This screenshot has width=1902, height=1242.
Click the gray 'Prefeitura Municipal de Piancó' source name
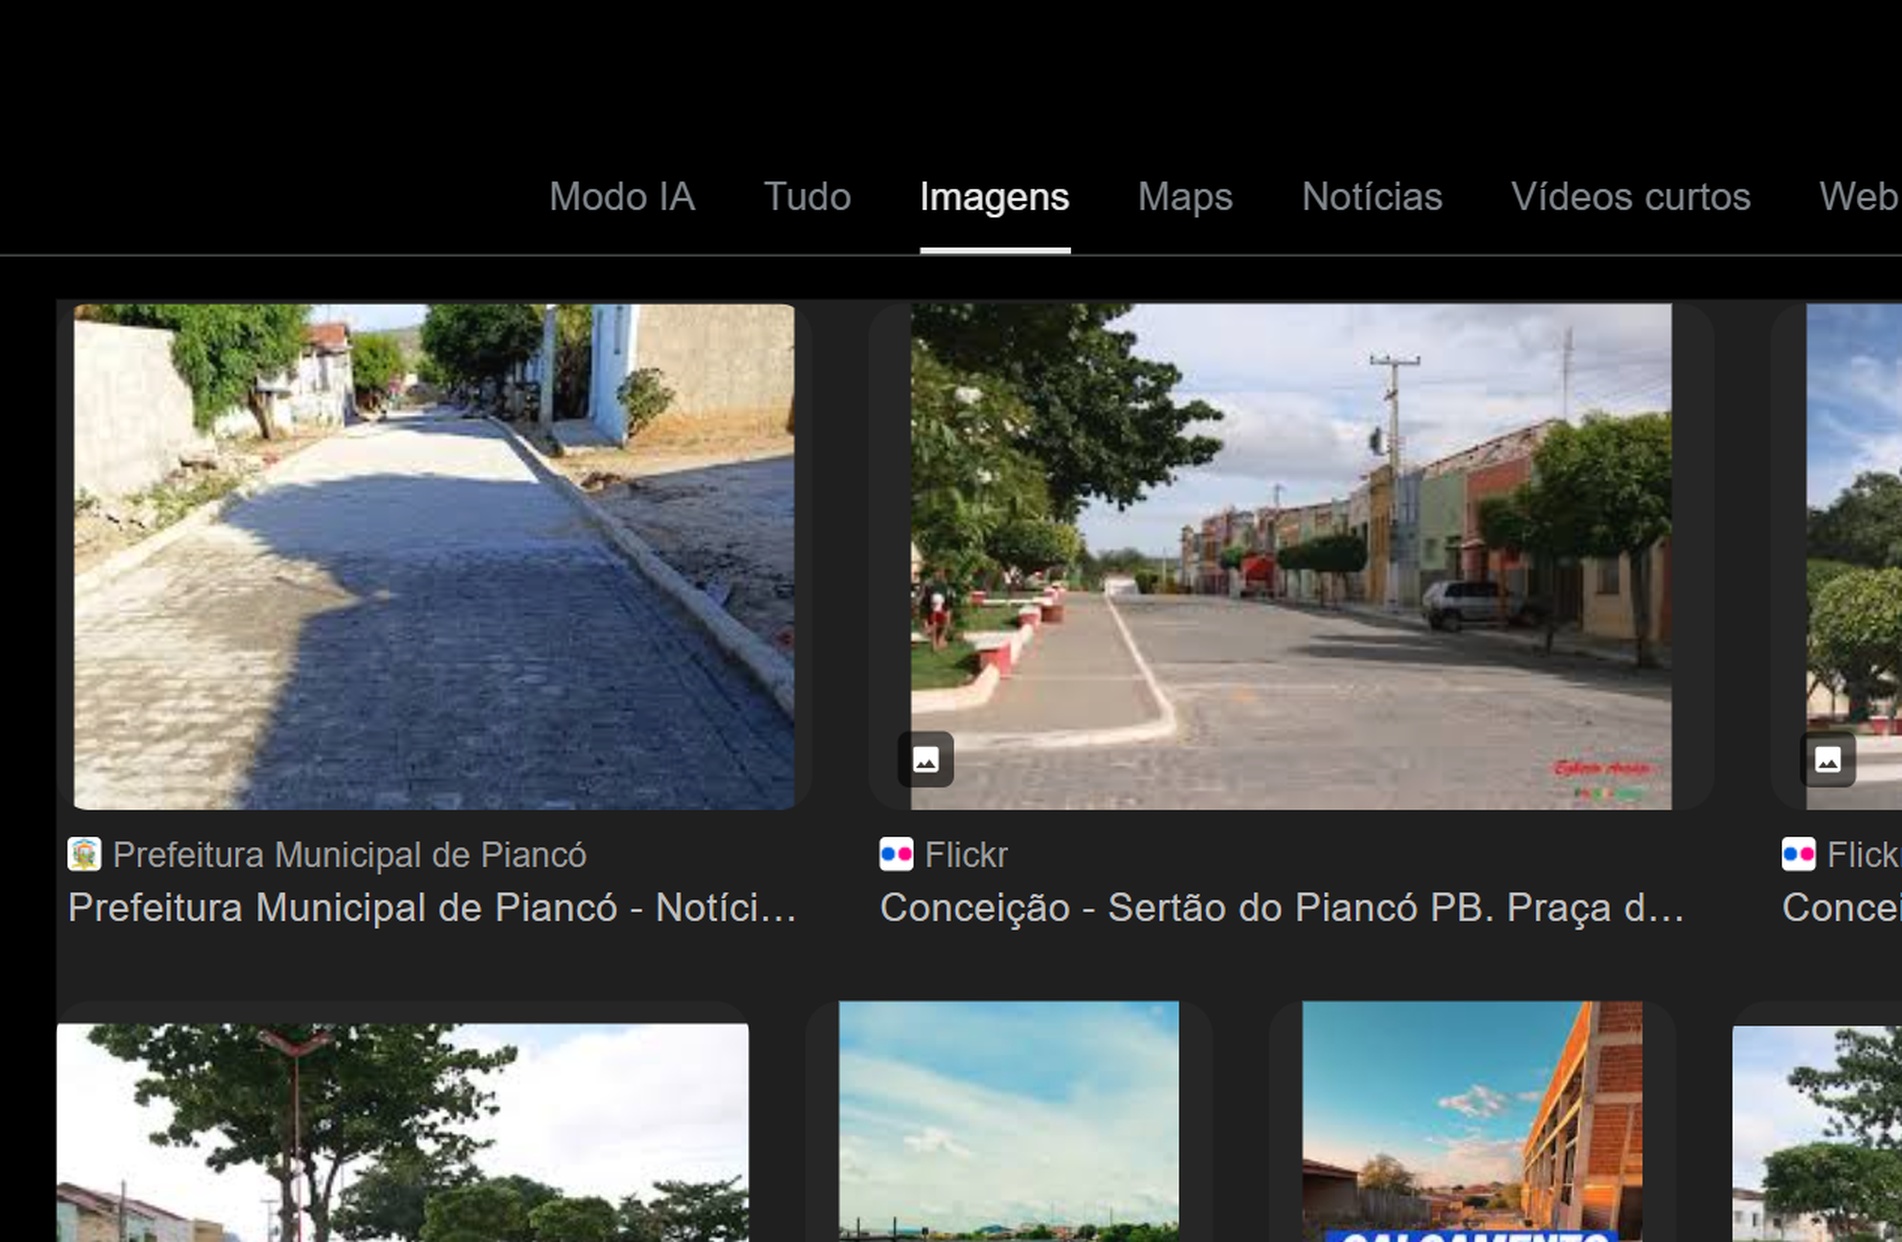(x=349, y=855)
